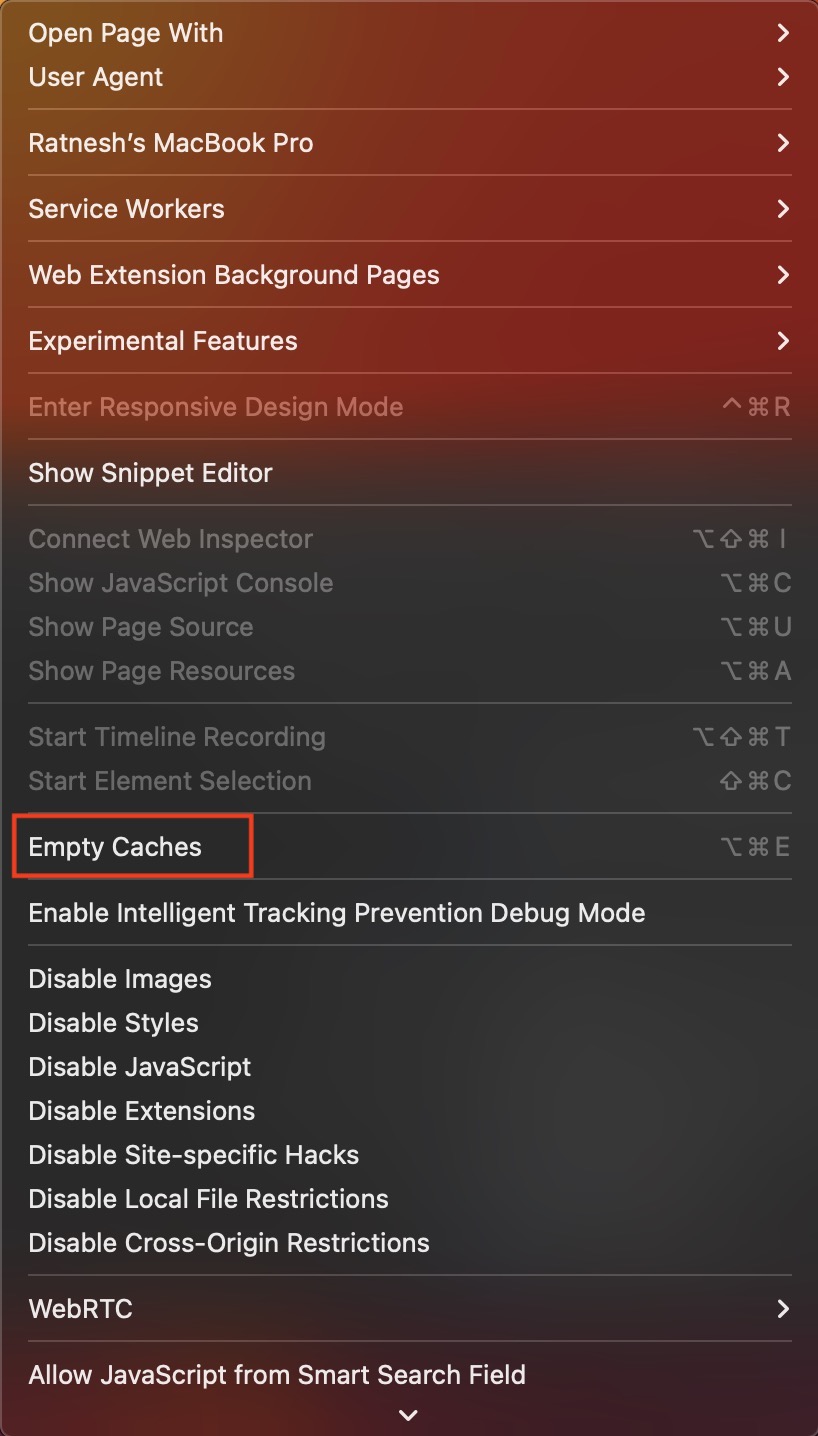This screenshot has height=1436, width=818.
Task: Expand the Open Page With submenu
Action: (x=125, y=33)
